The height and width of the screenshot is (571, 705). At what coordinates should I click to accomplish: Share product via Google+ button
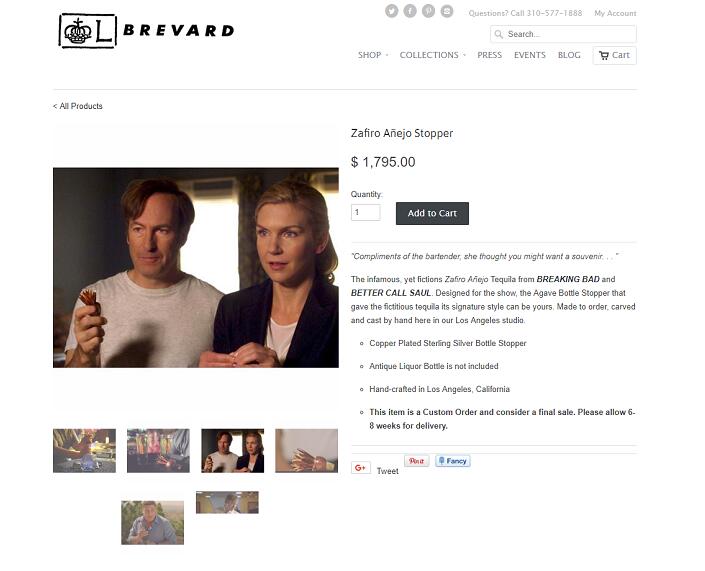tap(361, 468)
